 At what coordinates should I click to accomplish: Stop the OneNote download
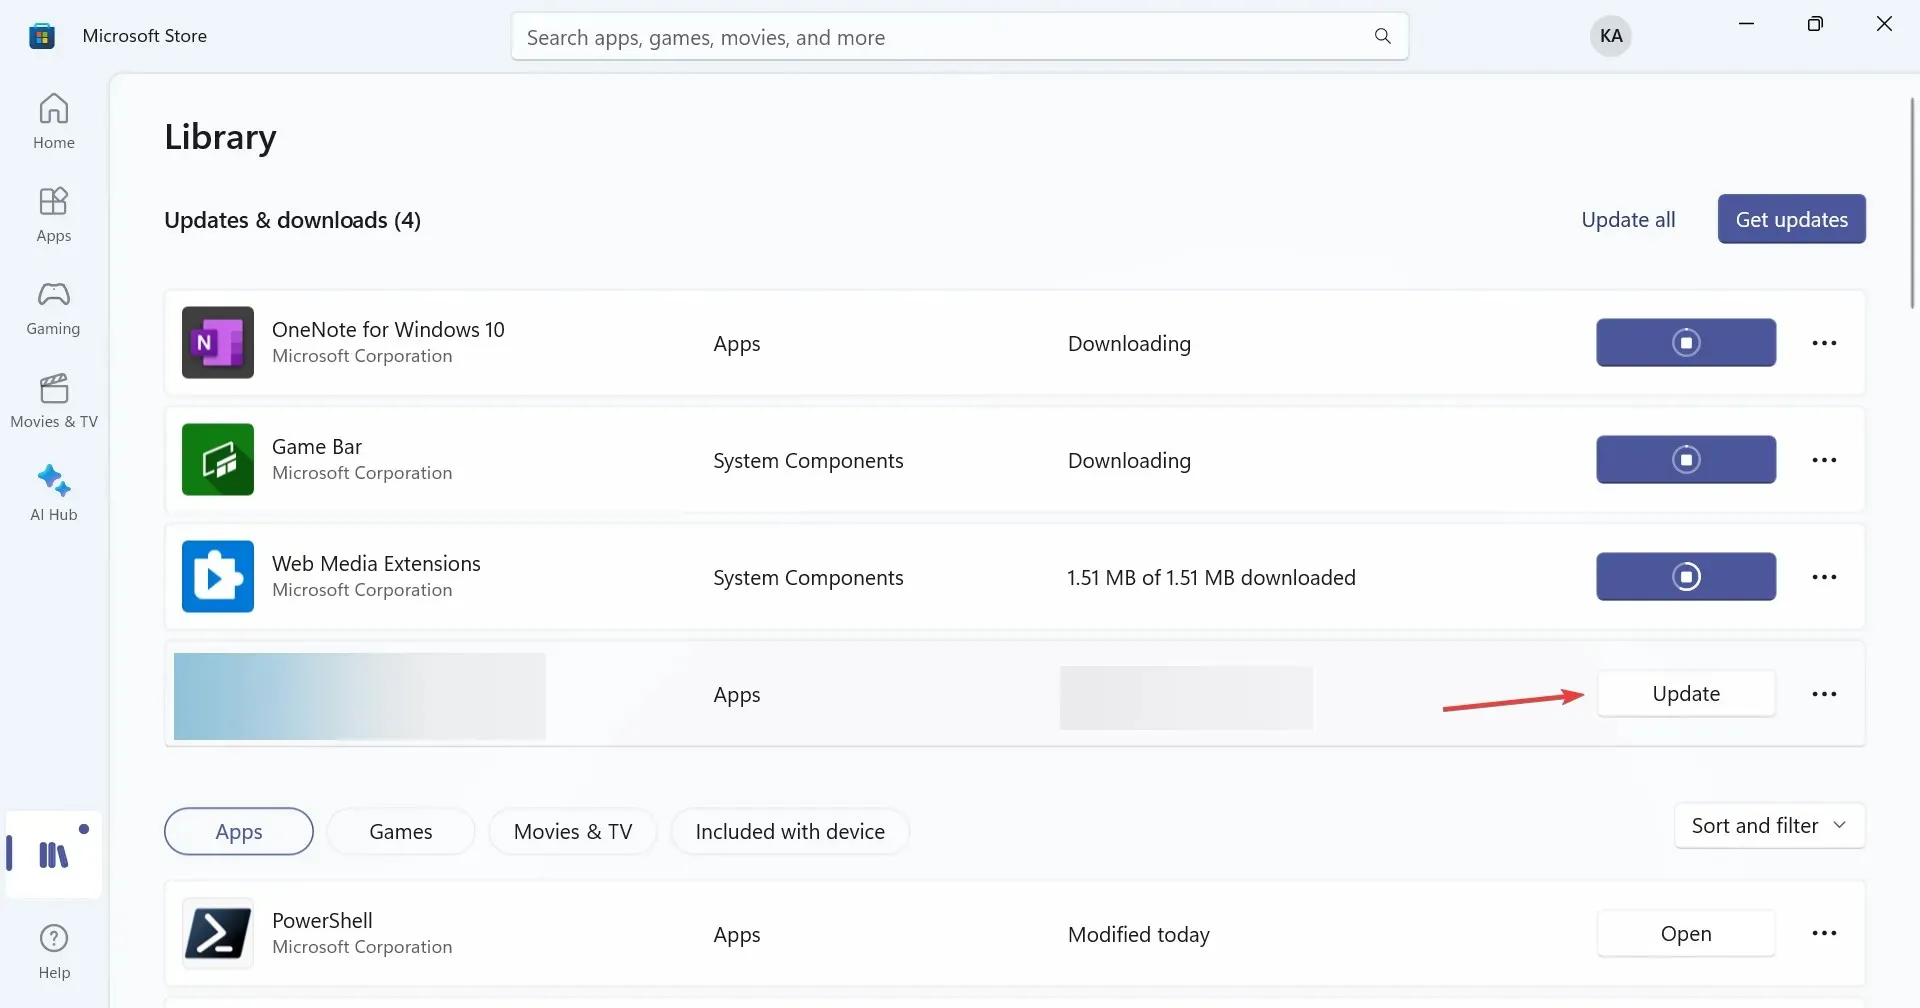tap(1686, 343)
